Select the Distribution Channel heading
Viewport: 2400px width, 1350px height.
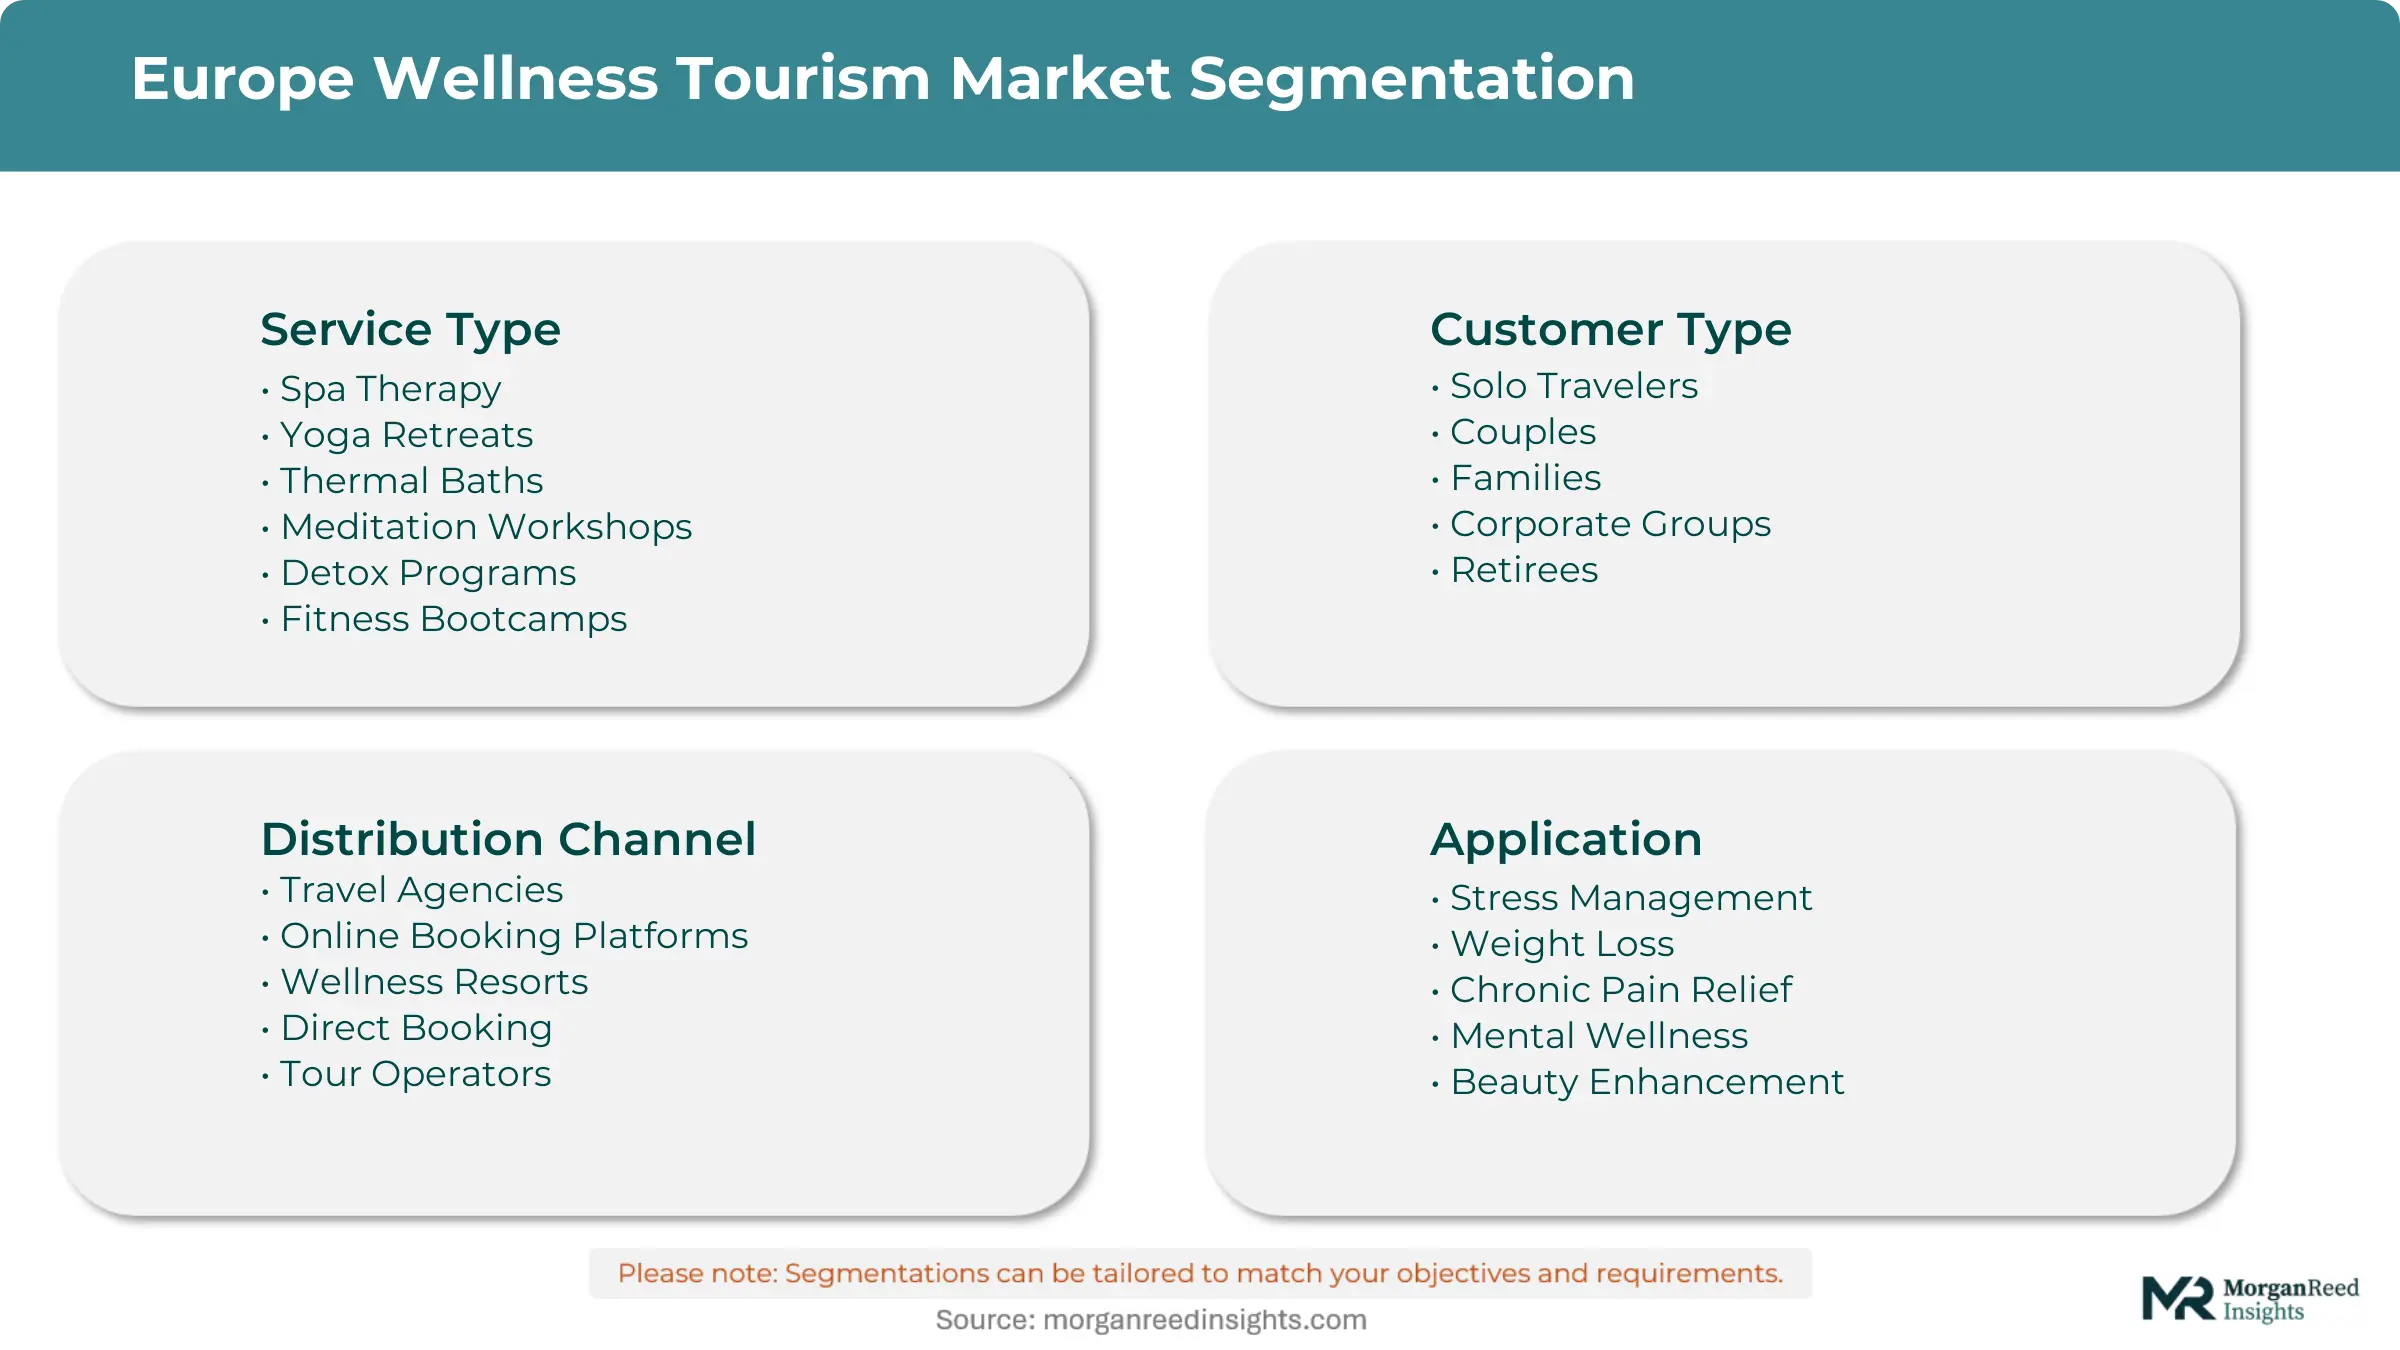pyautogui.click(x=508, y=840)
